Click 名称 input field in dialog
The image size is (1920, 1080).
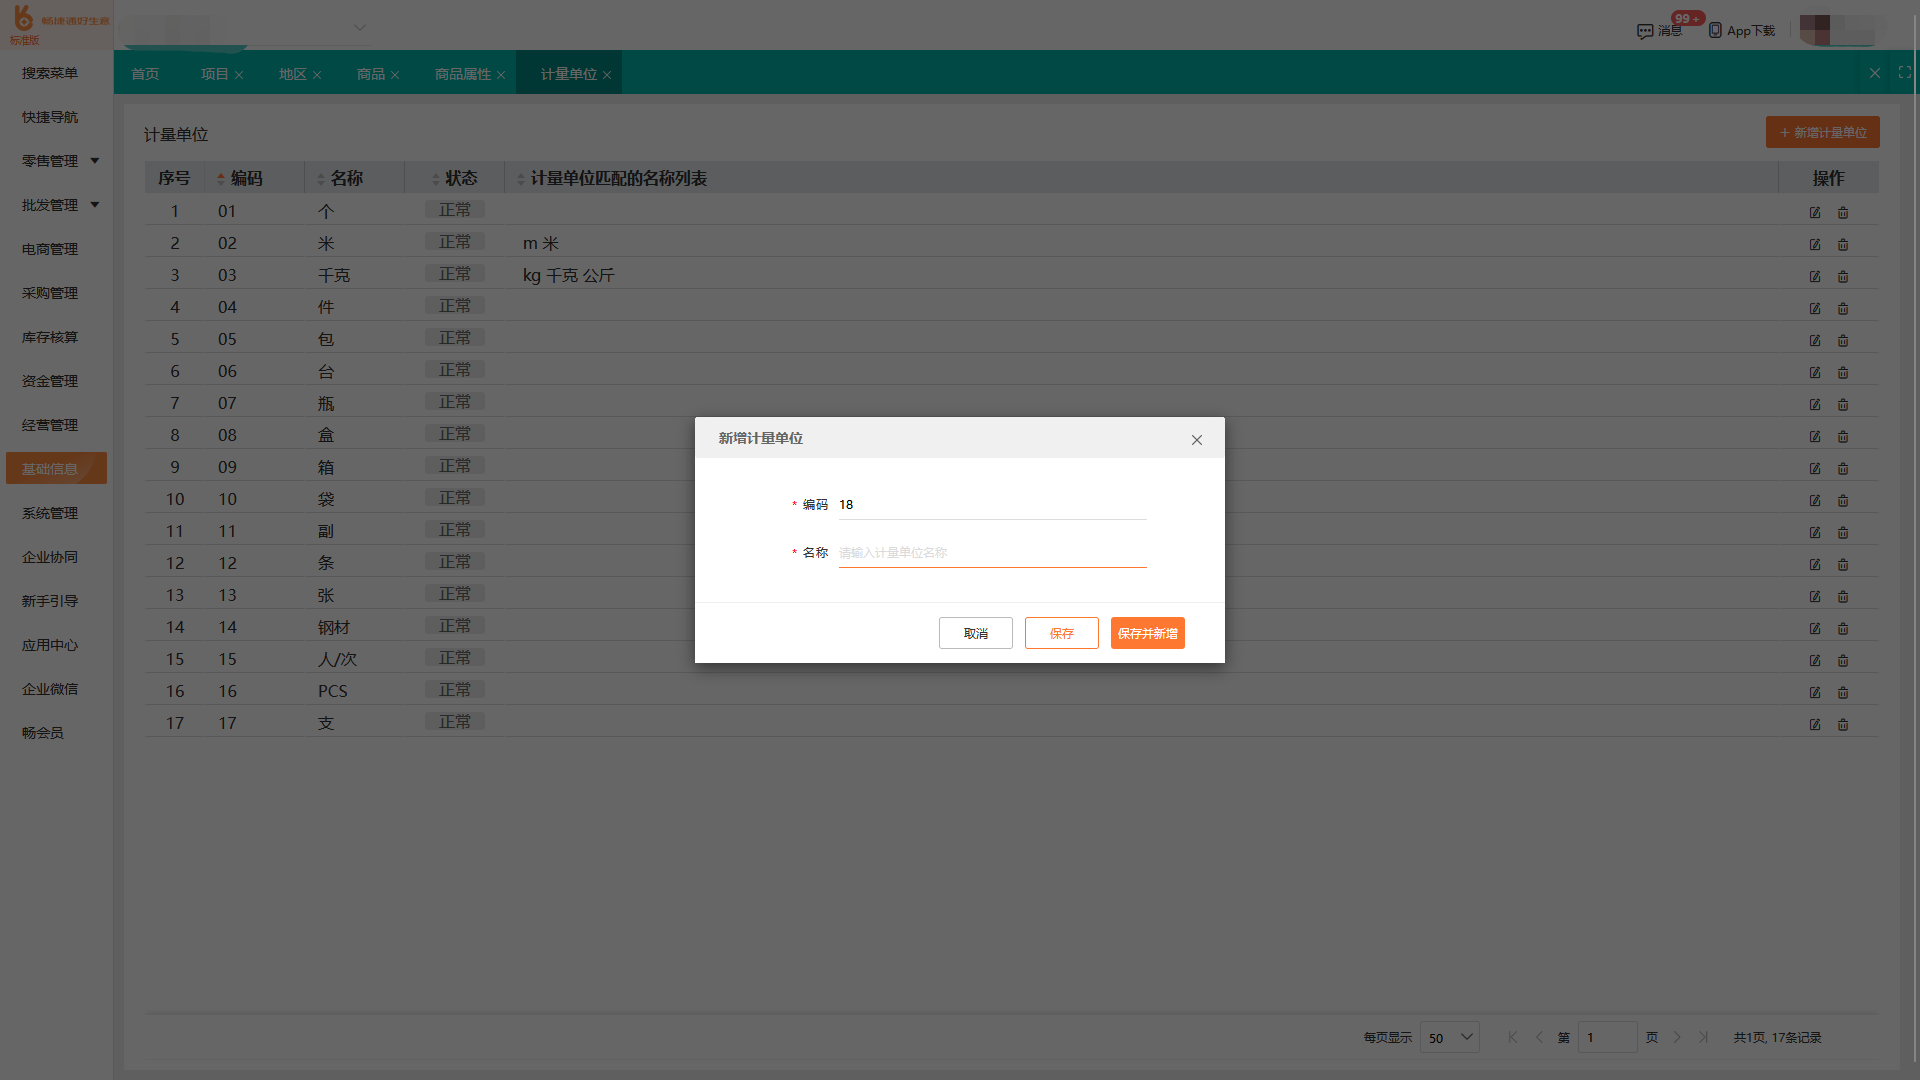(x=992, y=551)
